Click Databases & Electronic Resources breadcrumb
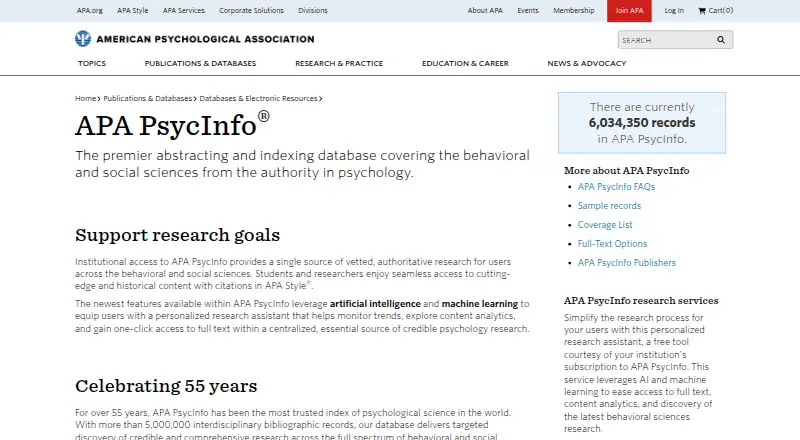Image resolution: width=800 pixels, height=440 pixels. pos(259,99)
